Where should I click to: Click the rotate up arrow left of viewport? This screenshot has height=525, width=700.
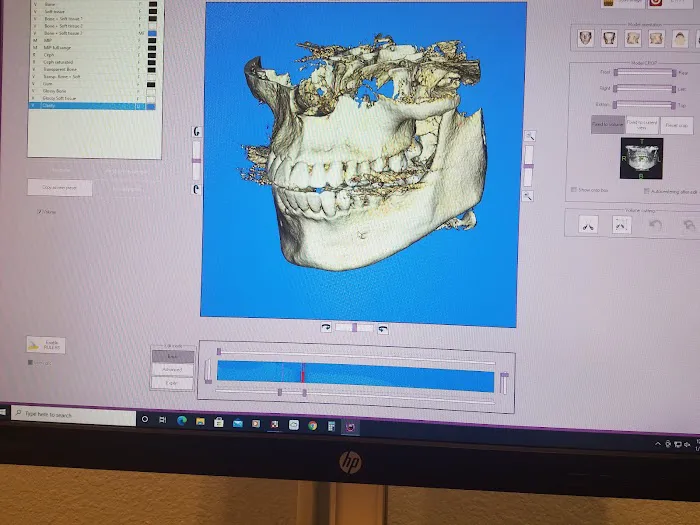coord(196,131)
